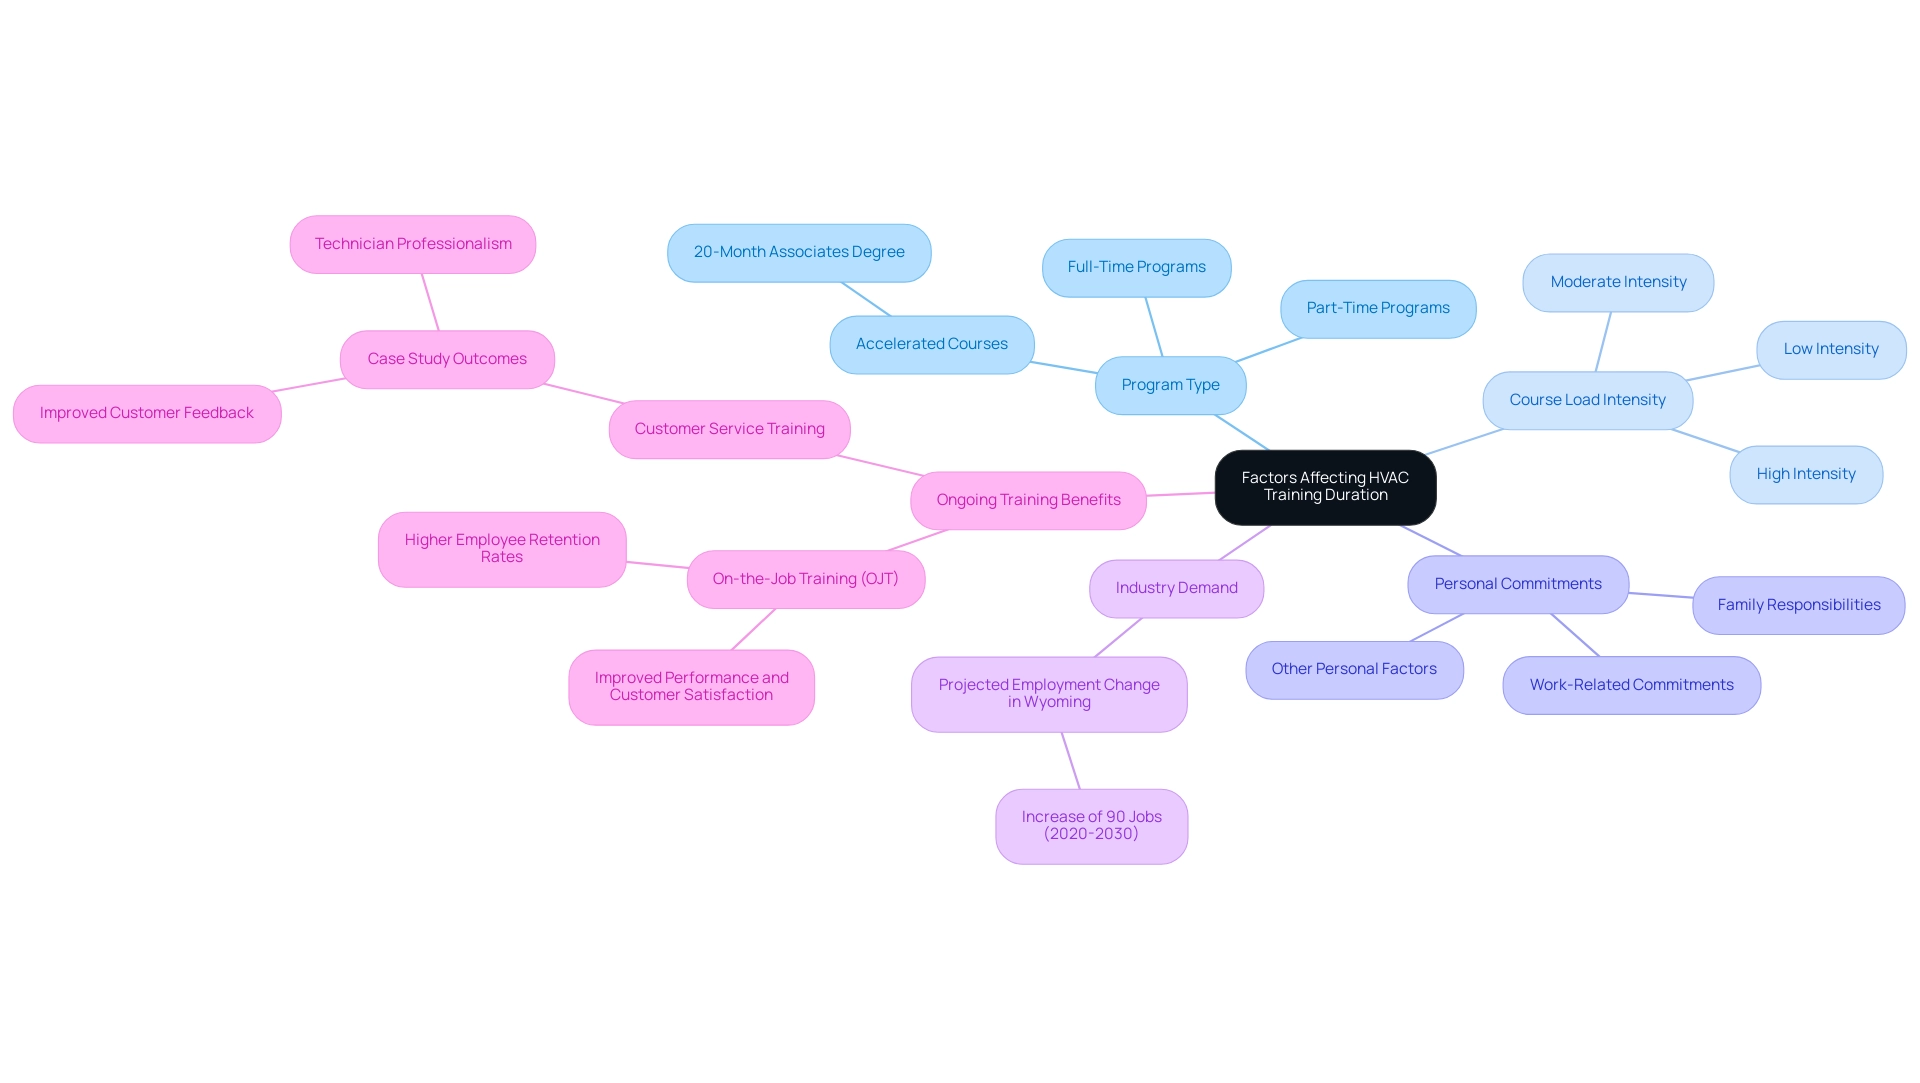Click the '20-Month Associates Degree' label

click(800, 251)
